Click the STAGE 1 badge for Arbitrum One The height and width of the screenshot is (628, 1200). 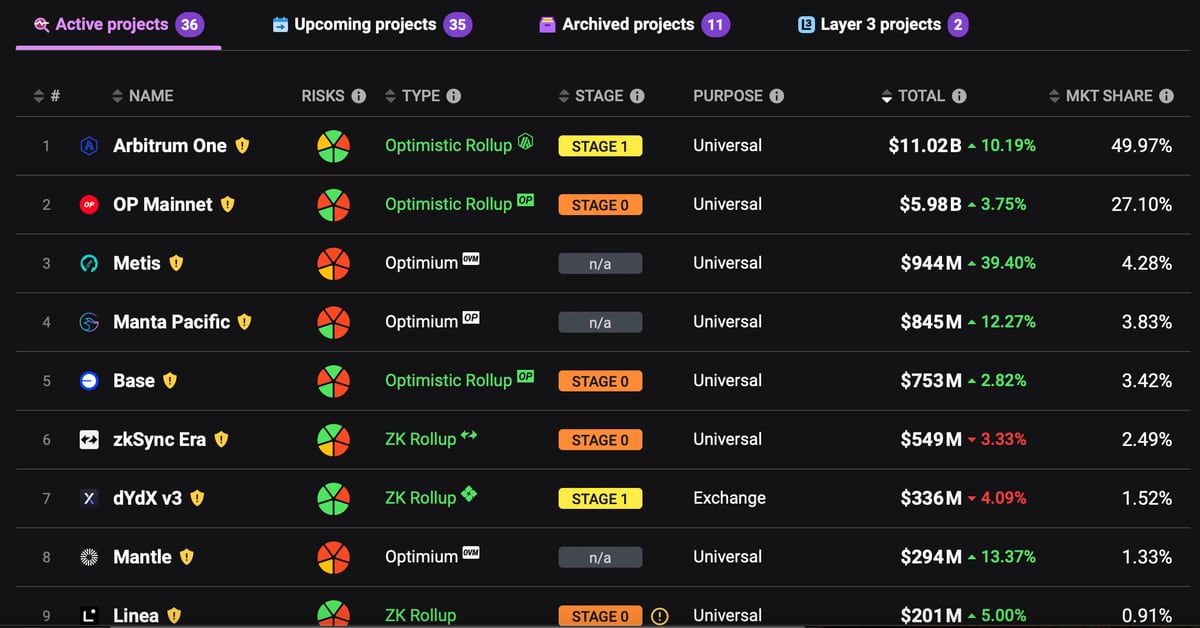coord(600,146)
